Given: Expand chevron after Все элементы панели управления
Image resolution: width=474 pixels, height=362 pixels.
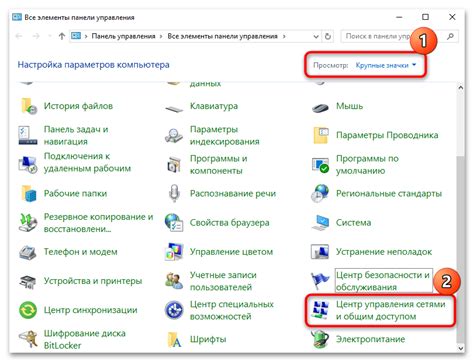Looking at the screenshot, I should (284, 36).
